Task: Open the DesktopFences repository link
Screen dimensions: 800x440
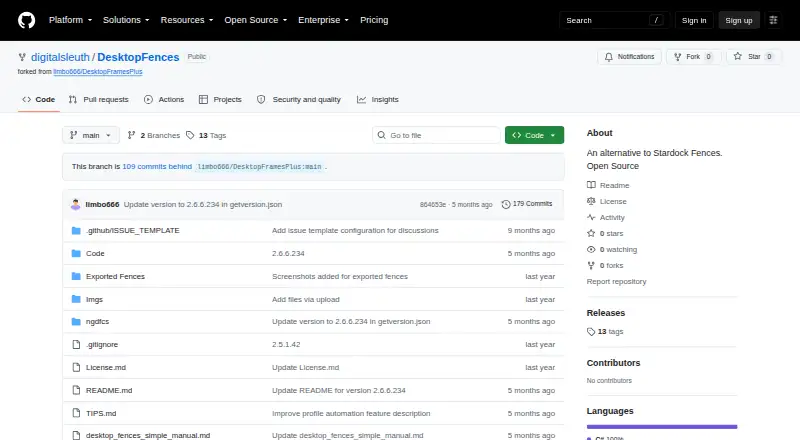Action: tap(138, 57)
